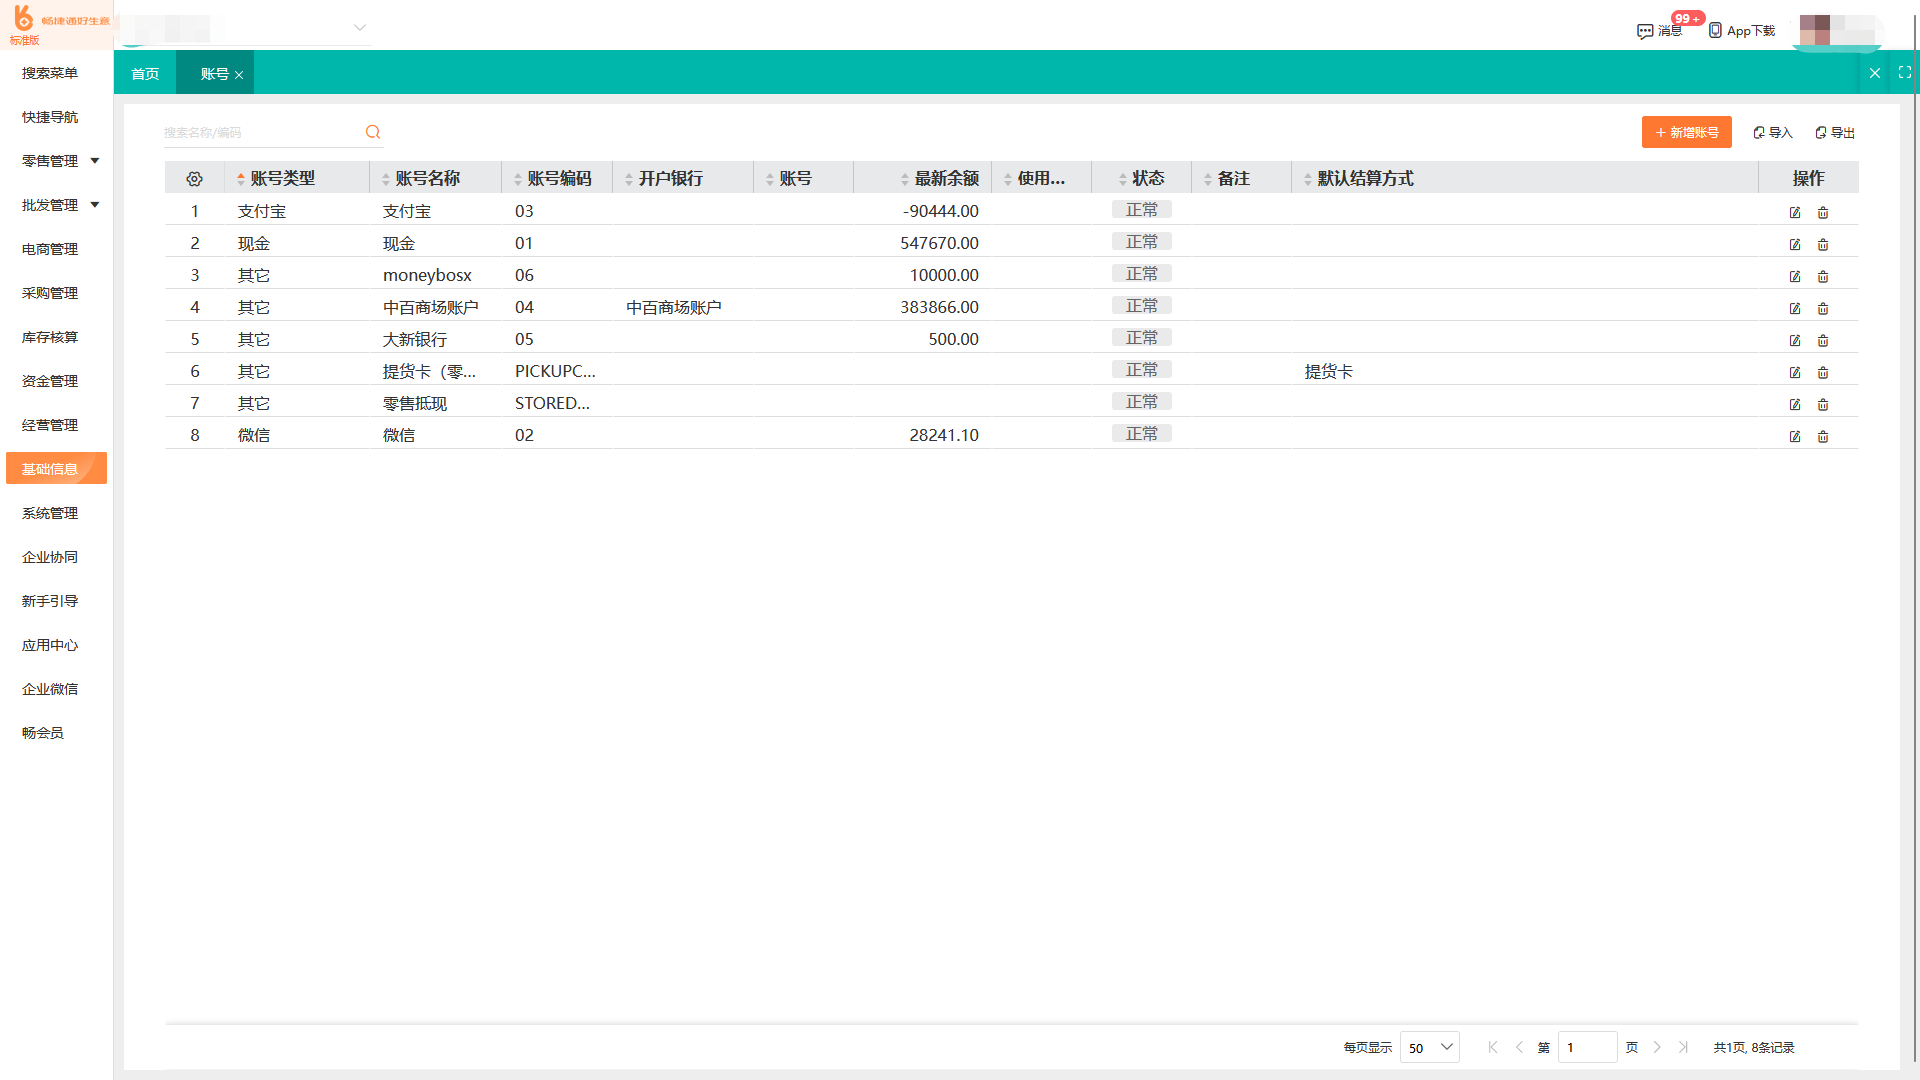Click the delete icon for 中百商场账户

1822,307
